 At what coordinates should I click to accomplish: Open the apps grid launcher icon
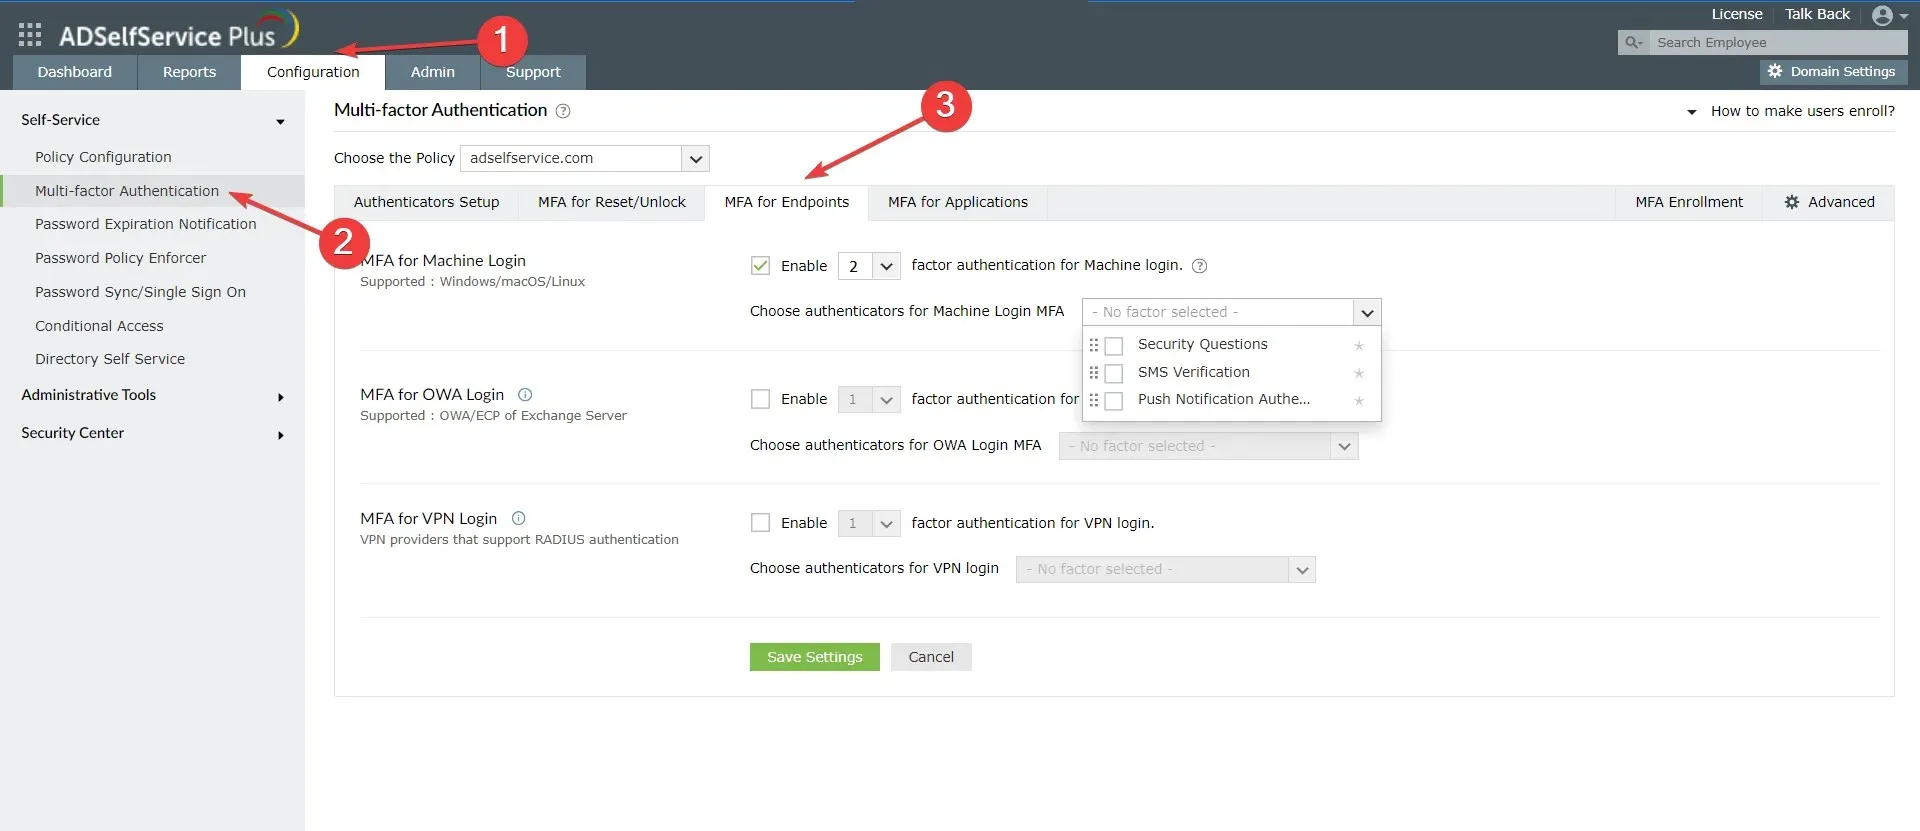[x=30, y=35]
